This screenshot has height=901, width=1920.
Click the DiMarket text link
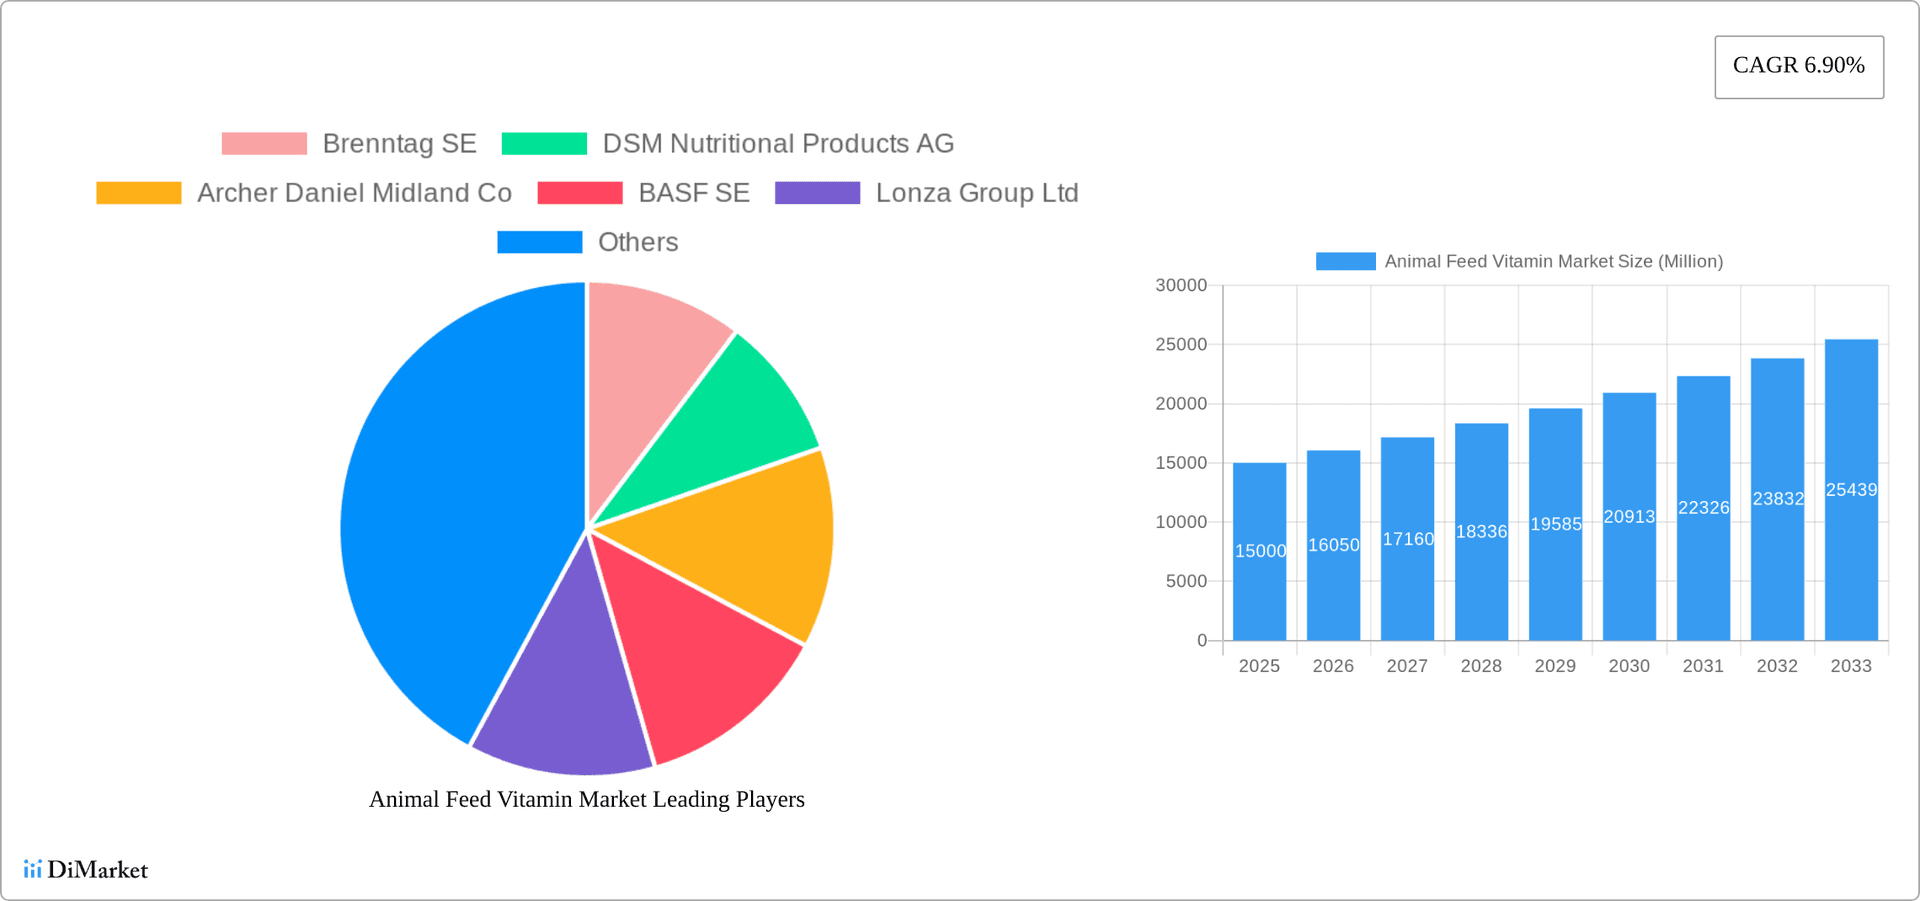(100, 869)
